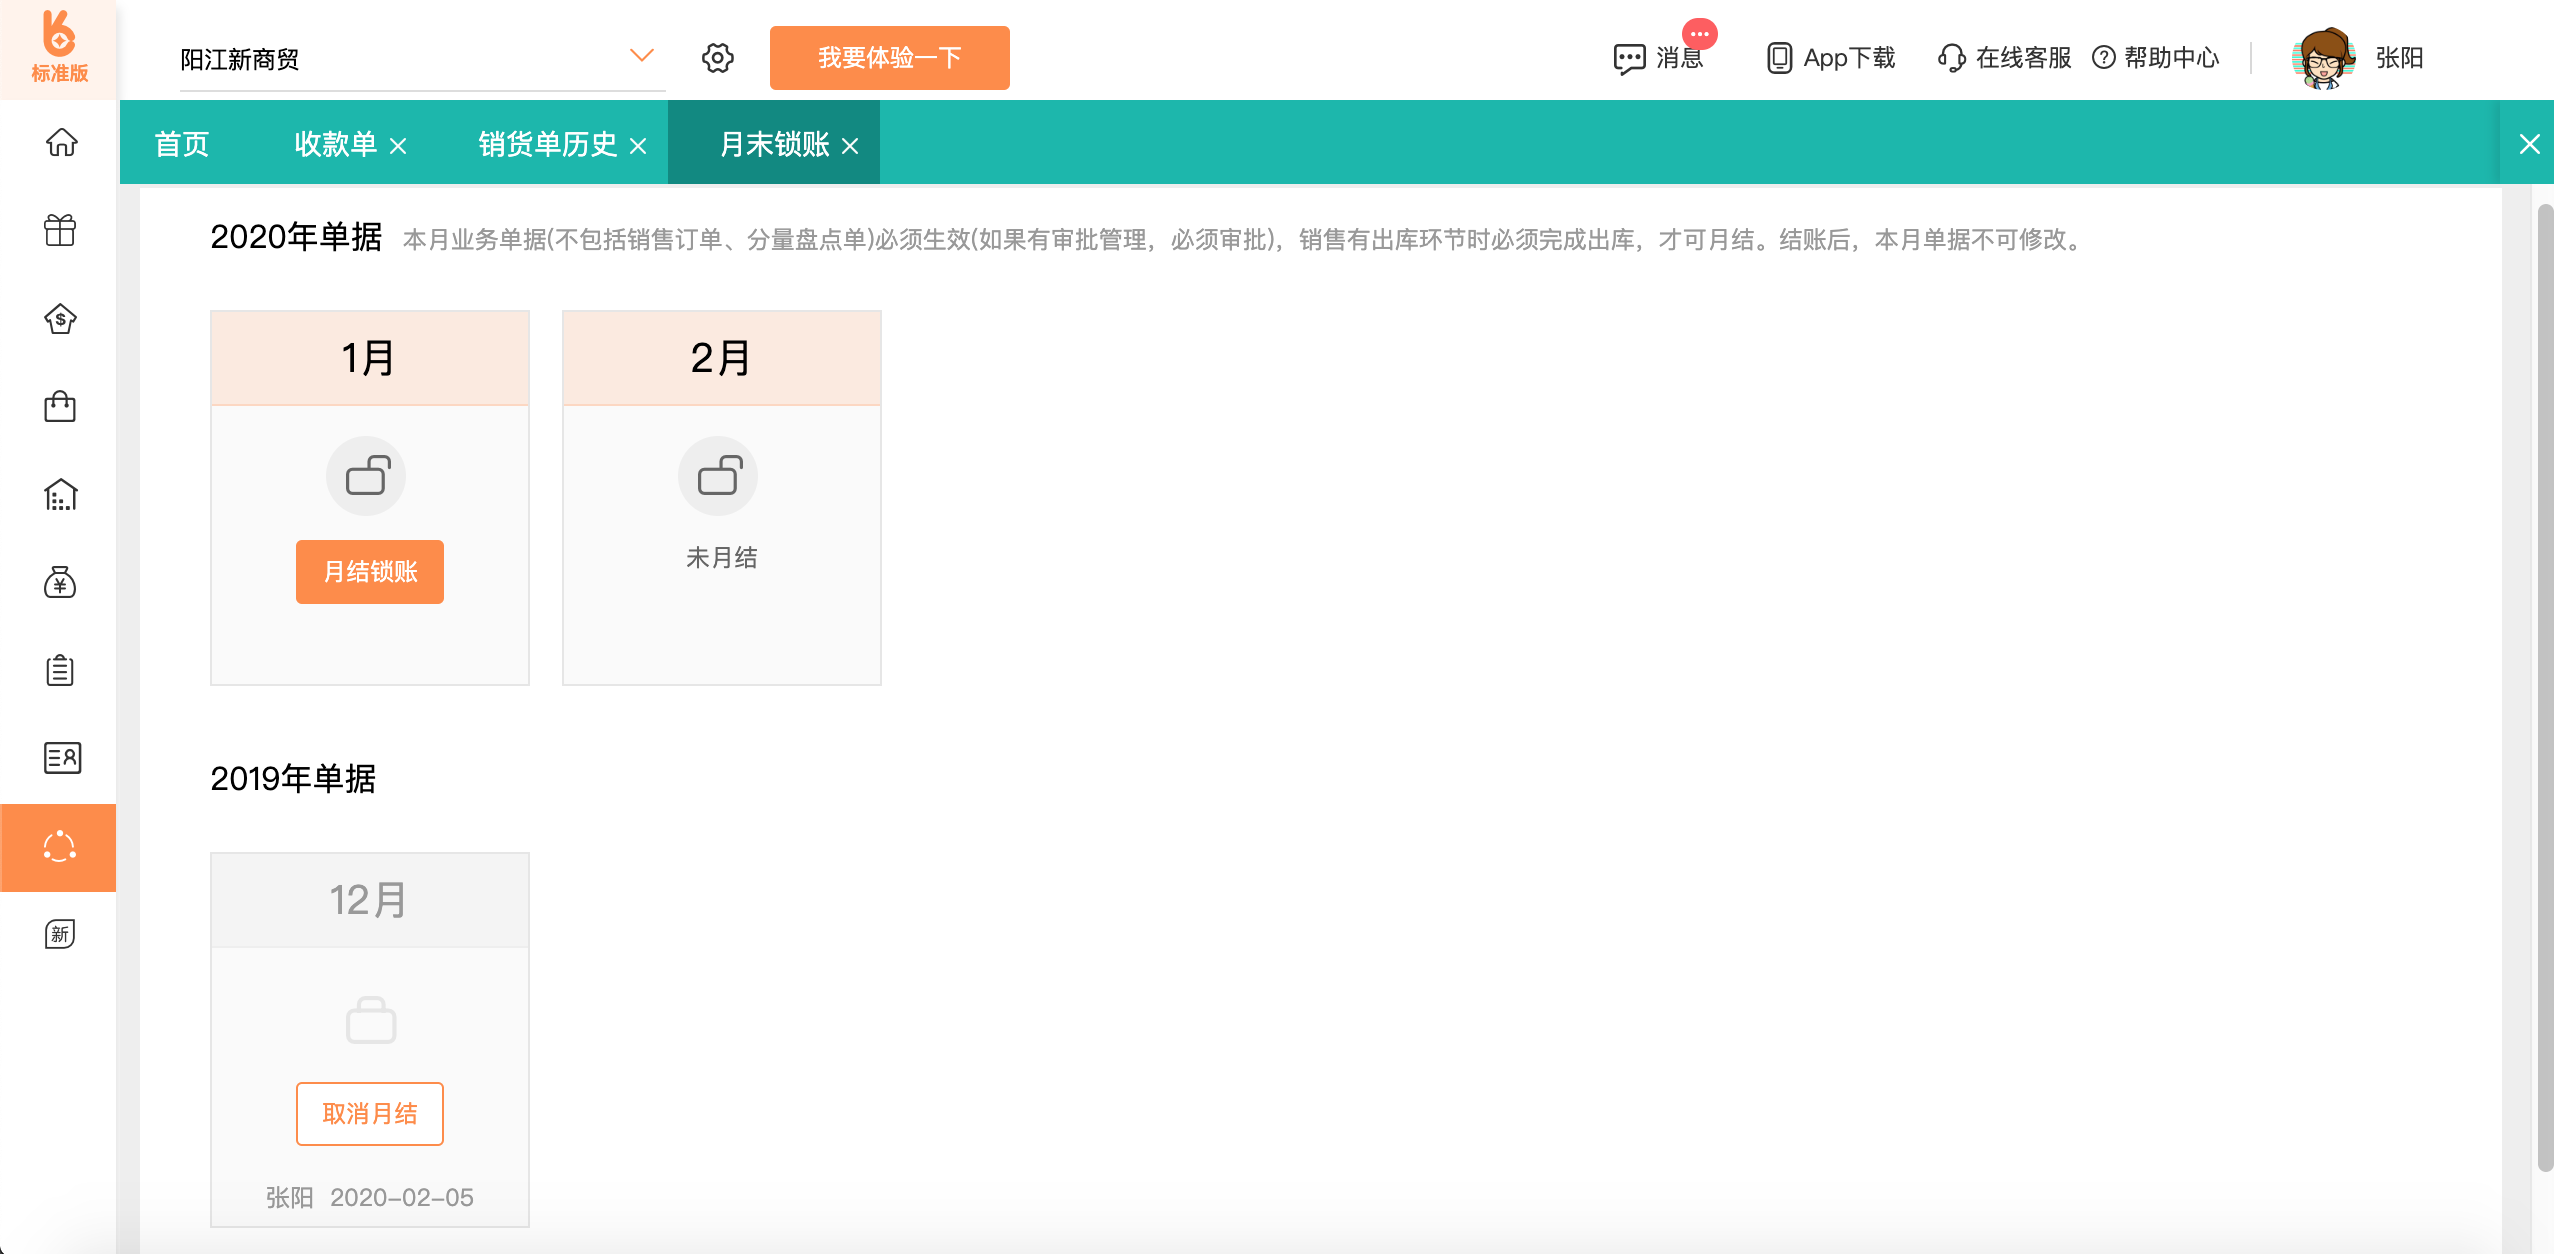Click the contacts/address book sidebar icon
Viewport: 2554px width, 1254px height.
60,757
